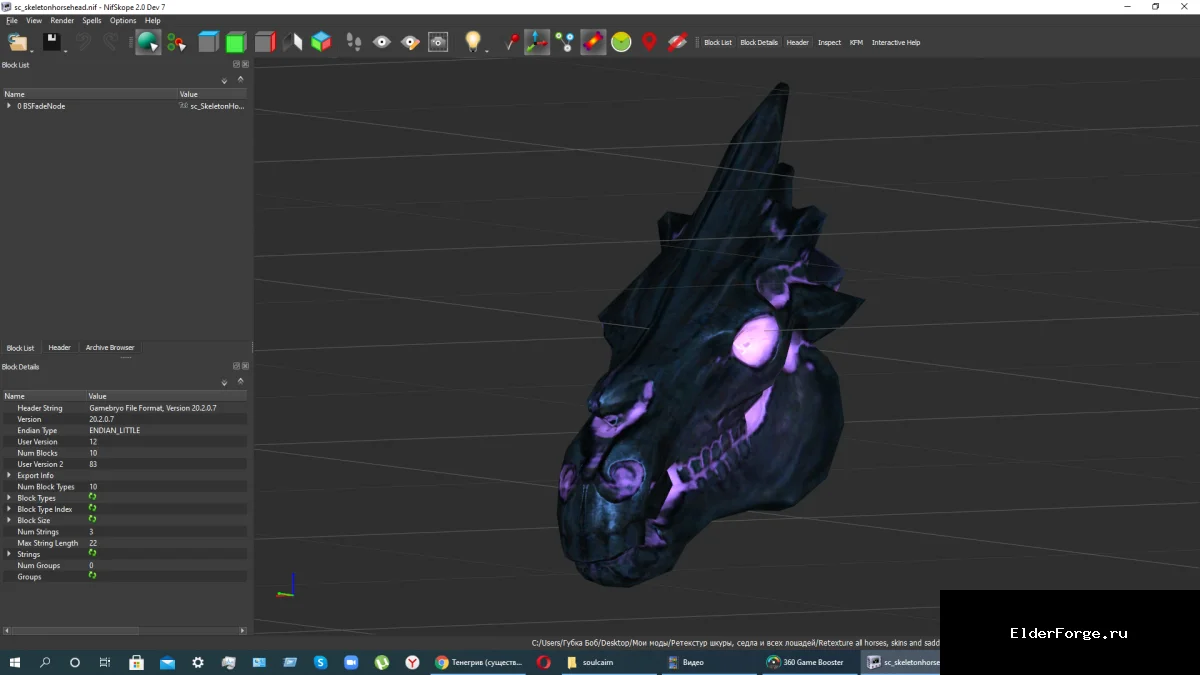Expand the Export Info row
The height and width of the screenshot is (675, 1200).
tap(9, 476)
